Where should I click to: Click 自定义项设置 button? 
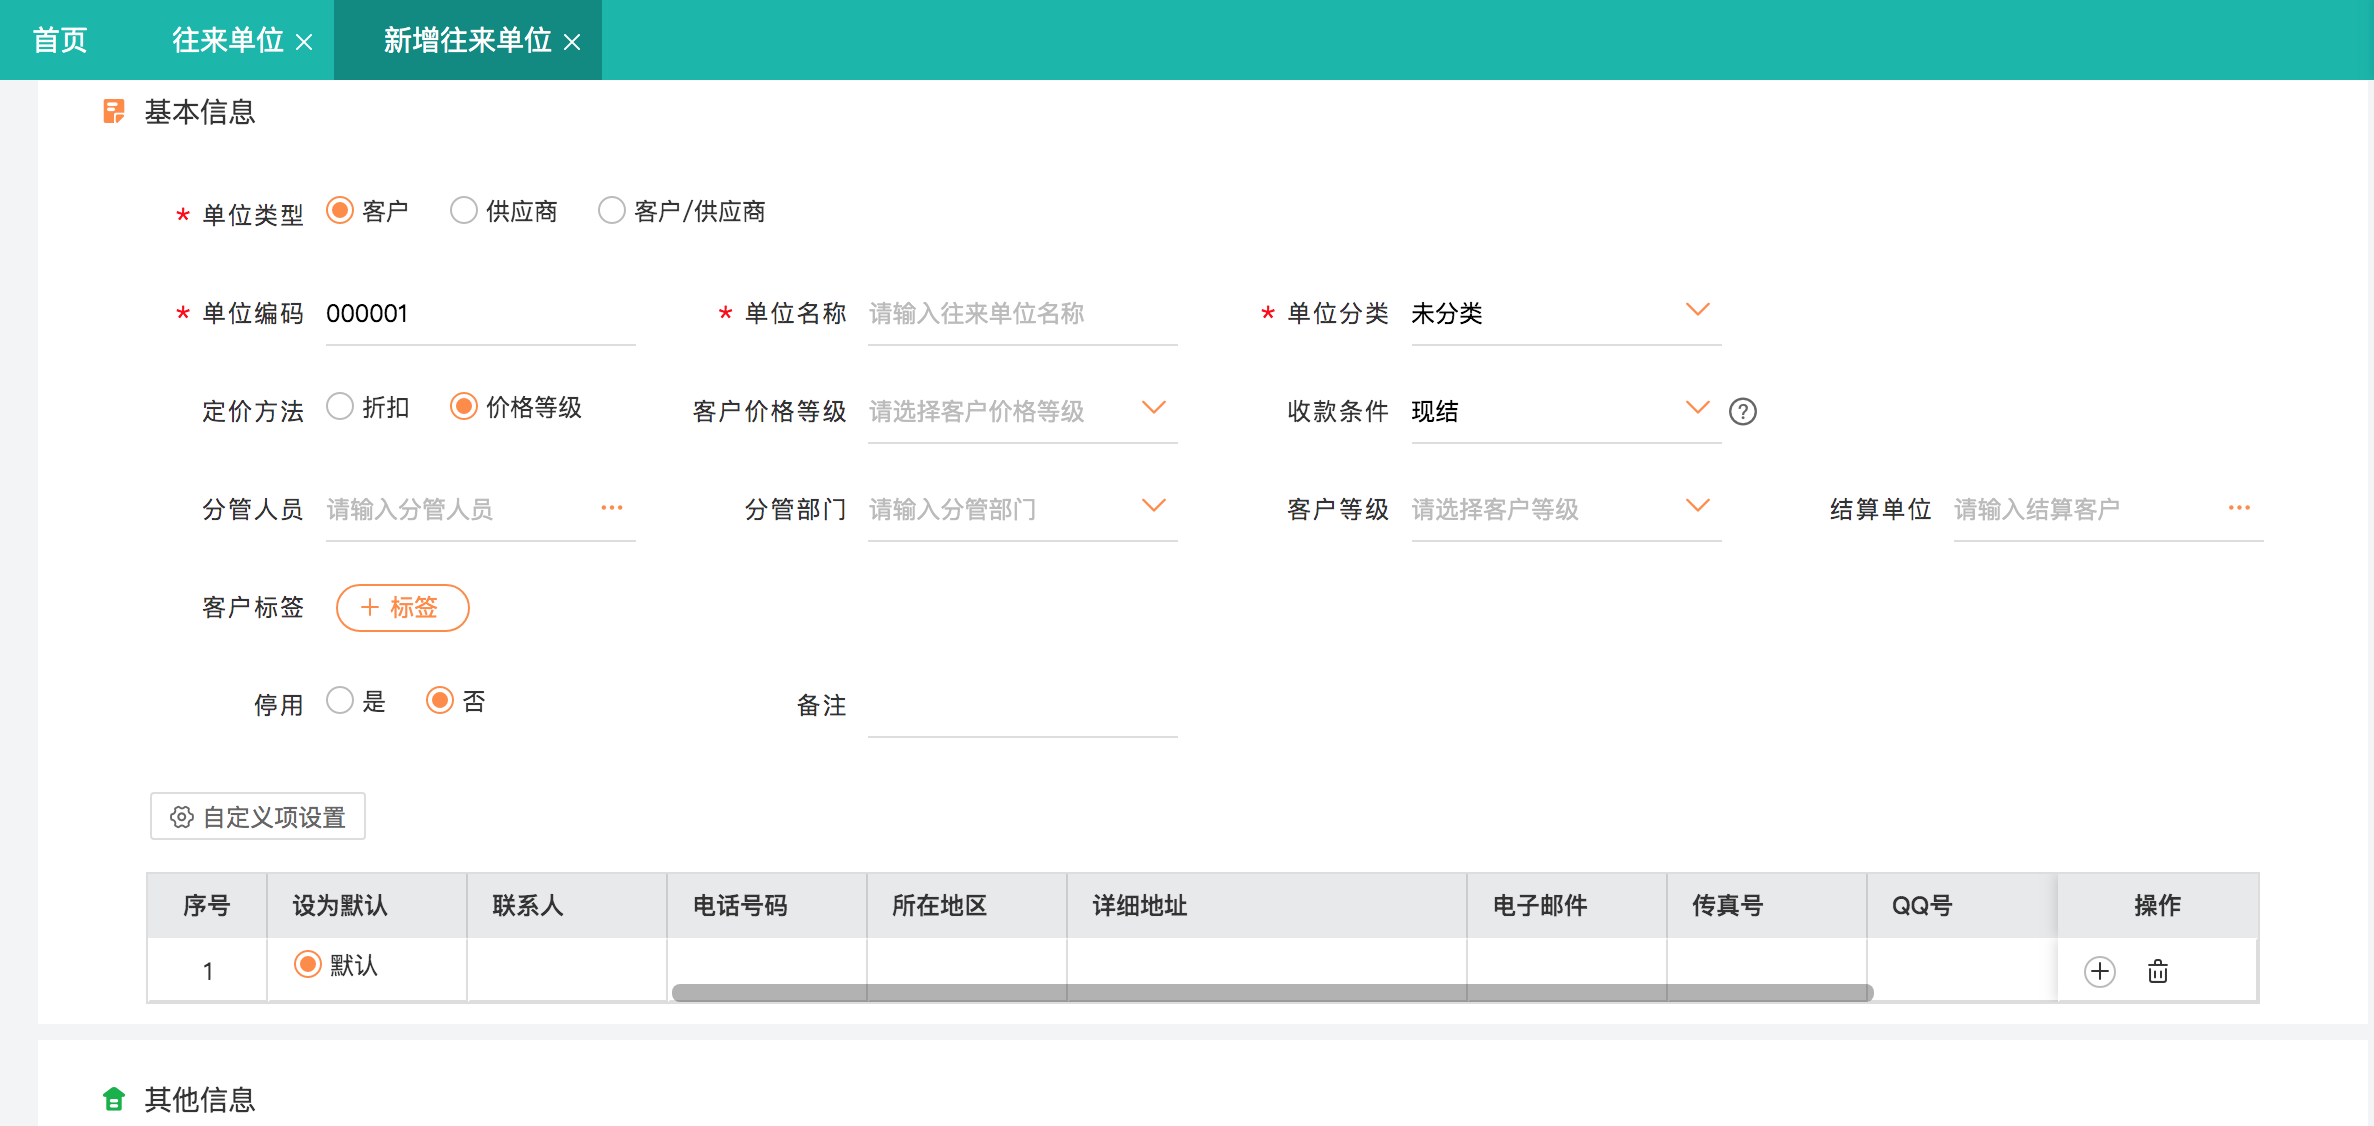[256, 819]
